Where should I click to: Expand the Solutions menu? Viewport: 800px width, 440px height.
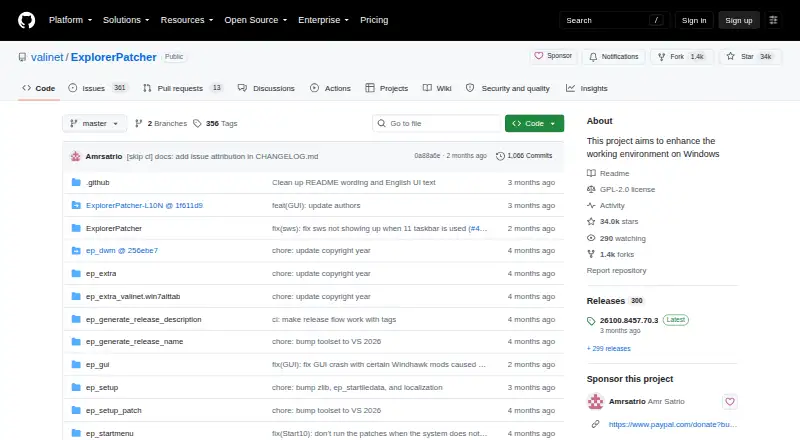[126, 20]
